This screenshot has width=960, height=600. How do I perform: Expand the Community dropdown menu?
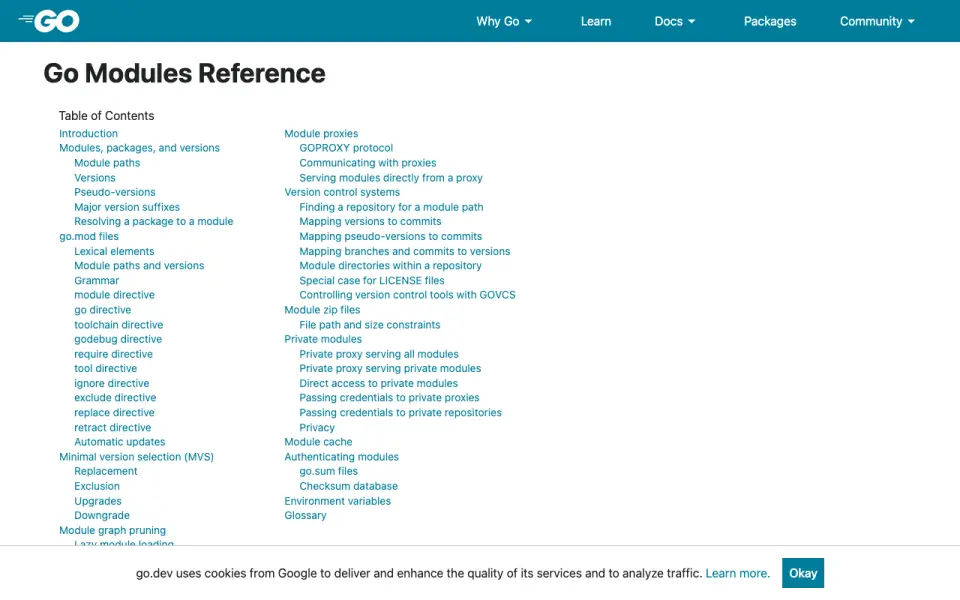coord(877,21)
